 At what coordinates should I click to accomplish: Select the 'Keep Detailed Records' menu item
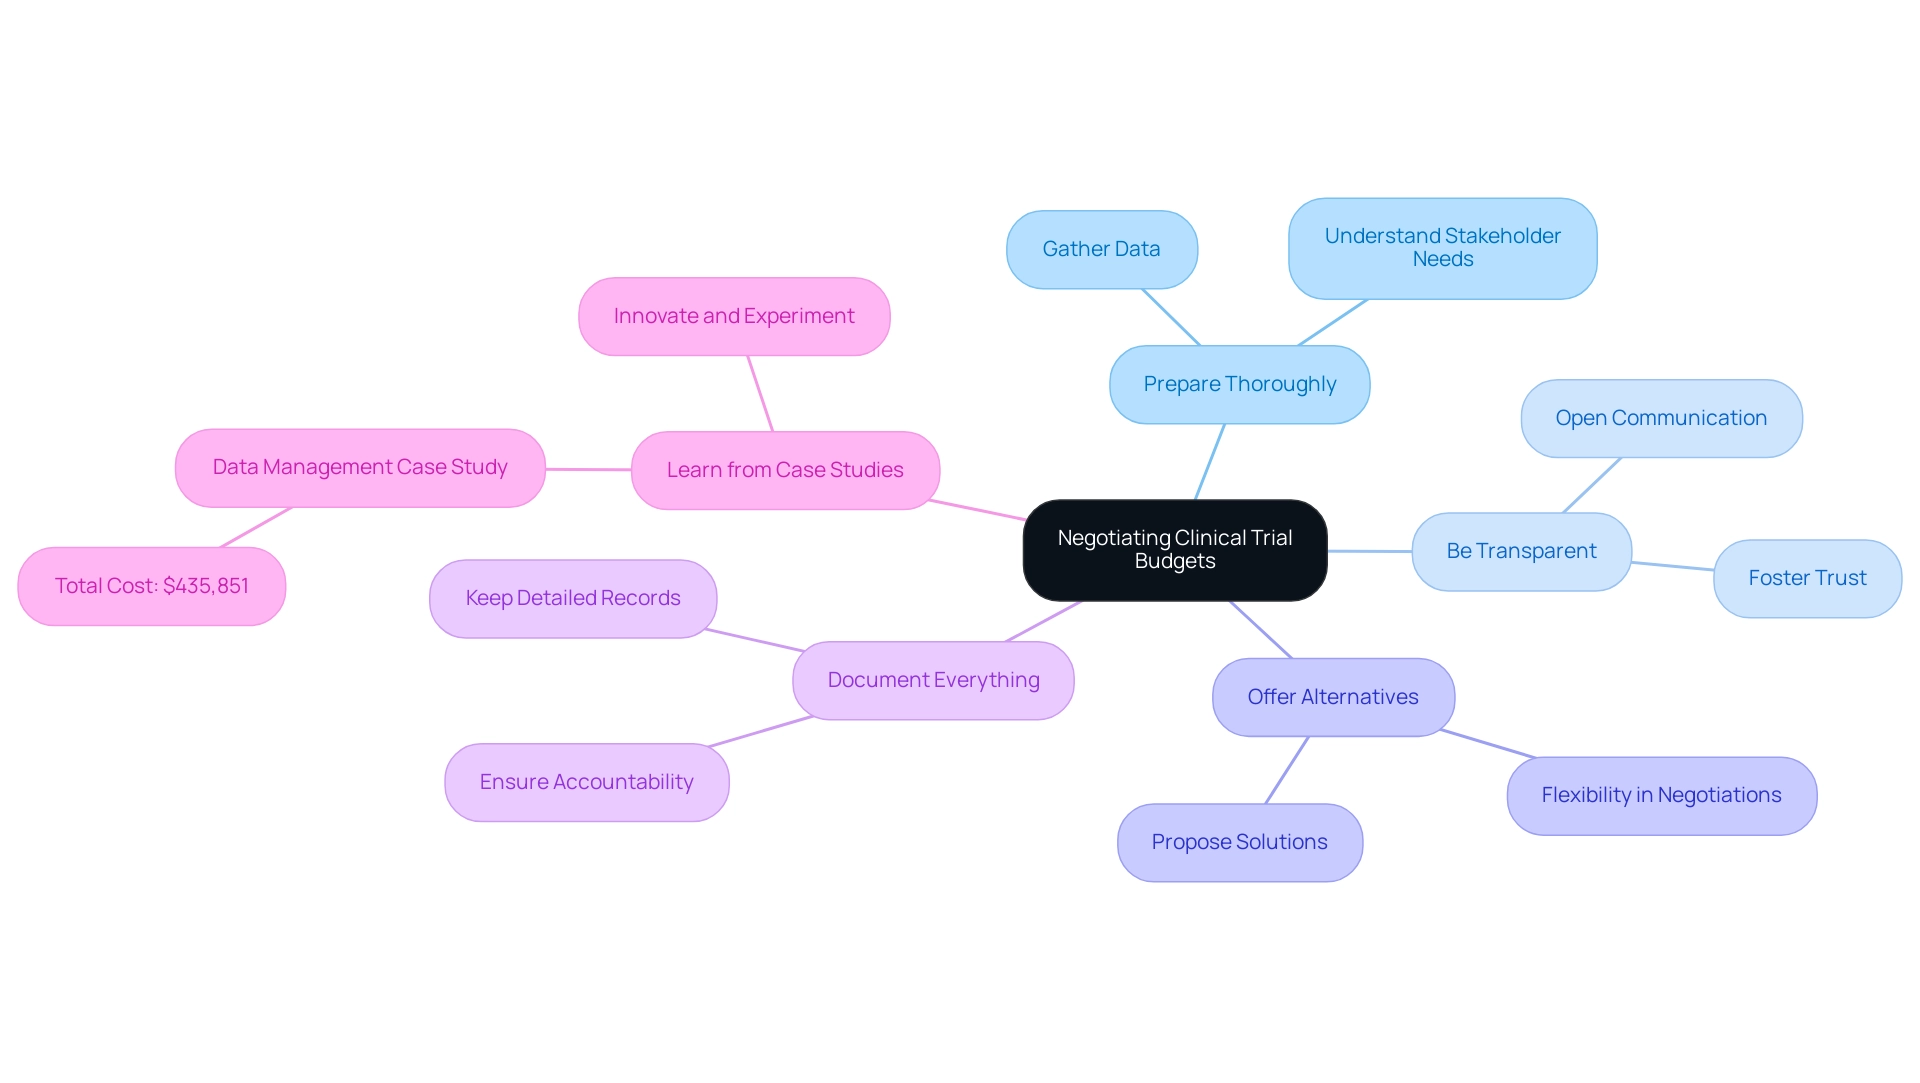point(572,595)
